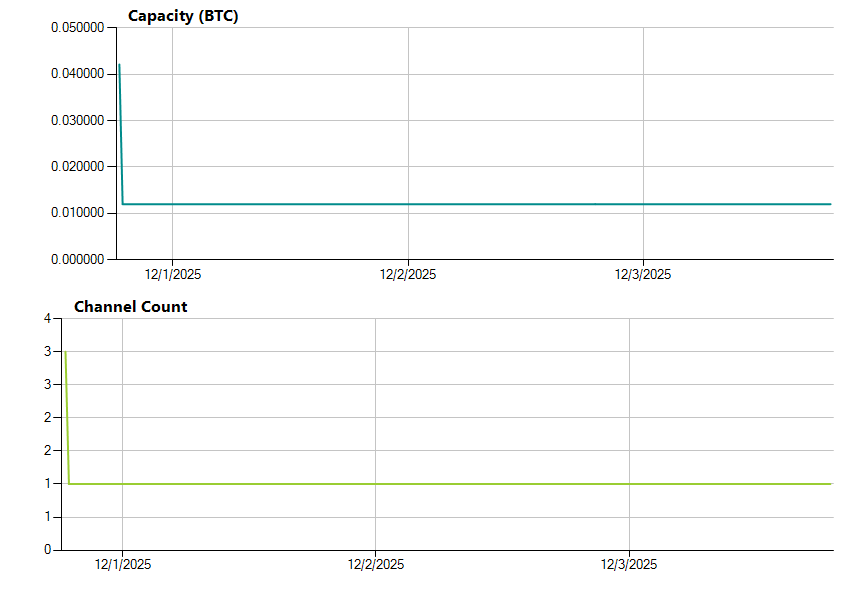Click 12/1/2025 date under Channel Count chart
The width and height of the screenshot is (860, 600).
point(123,565)
